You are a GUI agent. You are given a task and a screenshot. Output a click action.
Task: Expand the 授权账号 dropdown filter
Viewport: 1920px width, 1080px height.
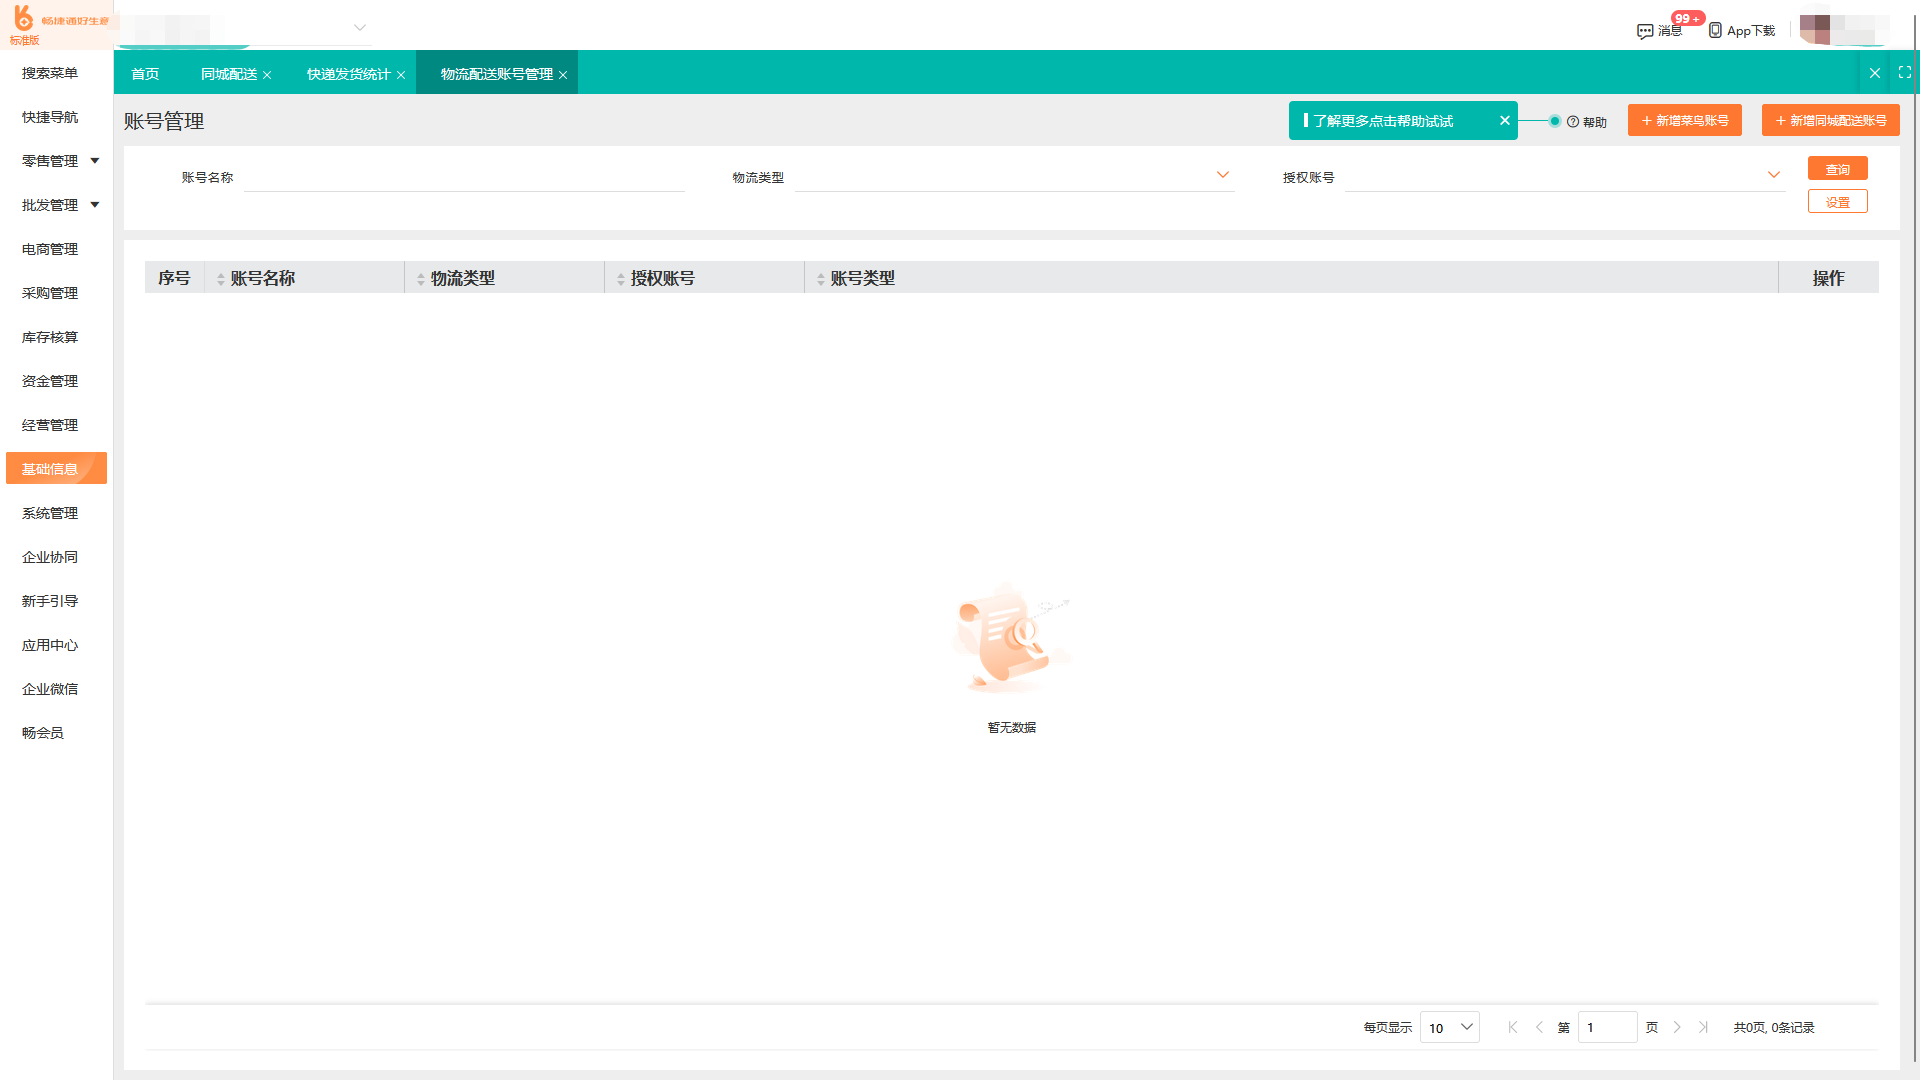[1774, 175]
